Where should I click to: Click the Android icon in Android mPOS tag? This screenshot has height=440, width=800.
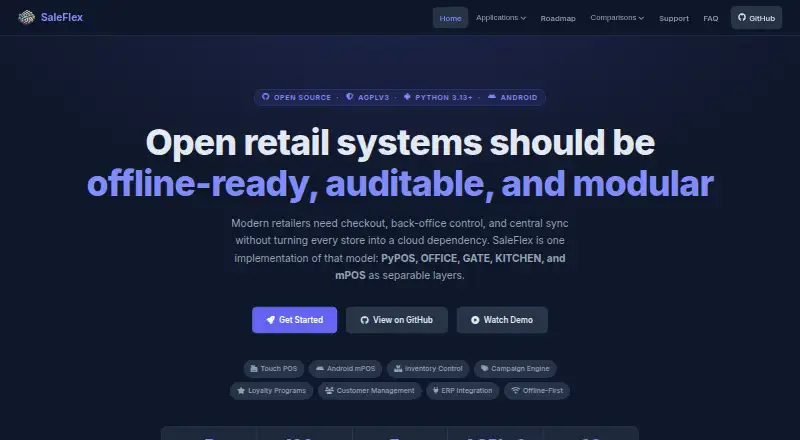(x=320, y=369)
